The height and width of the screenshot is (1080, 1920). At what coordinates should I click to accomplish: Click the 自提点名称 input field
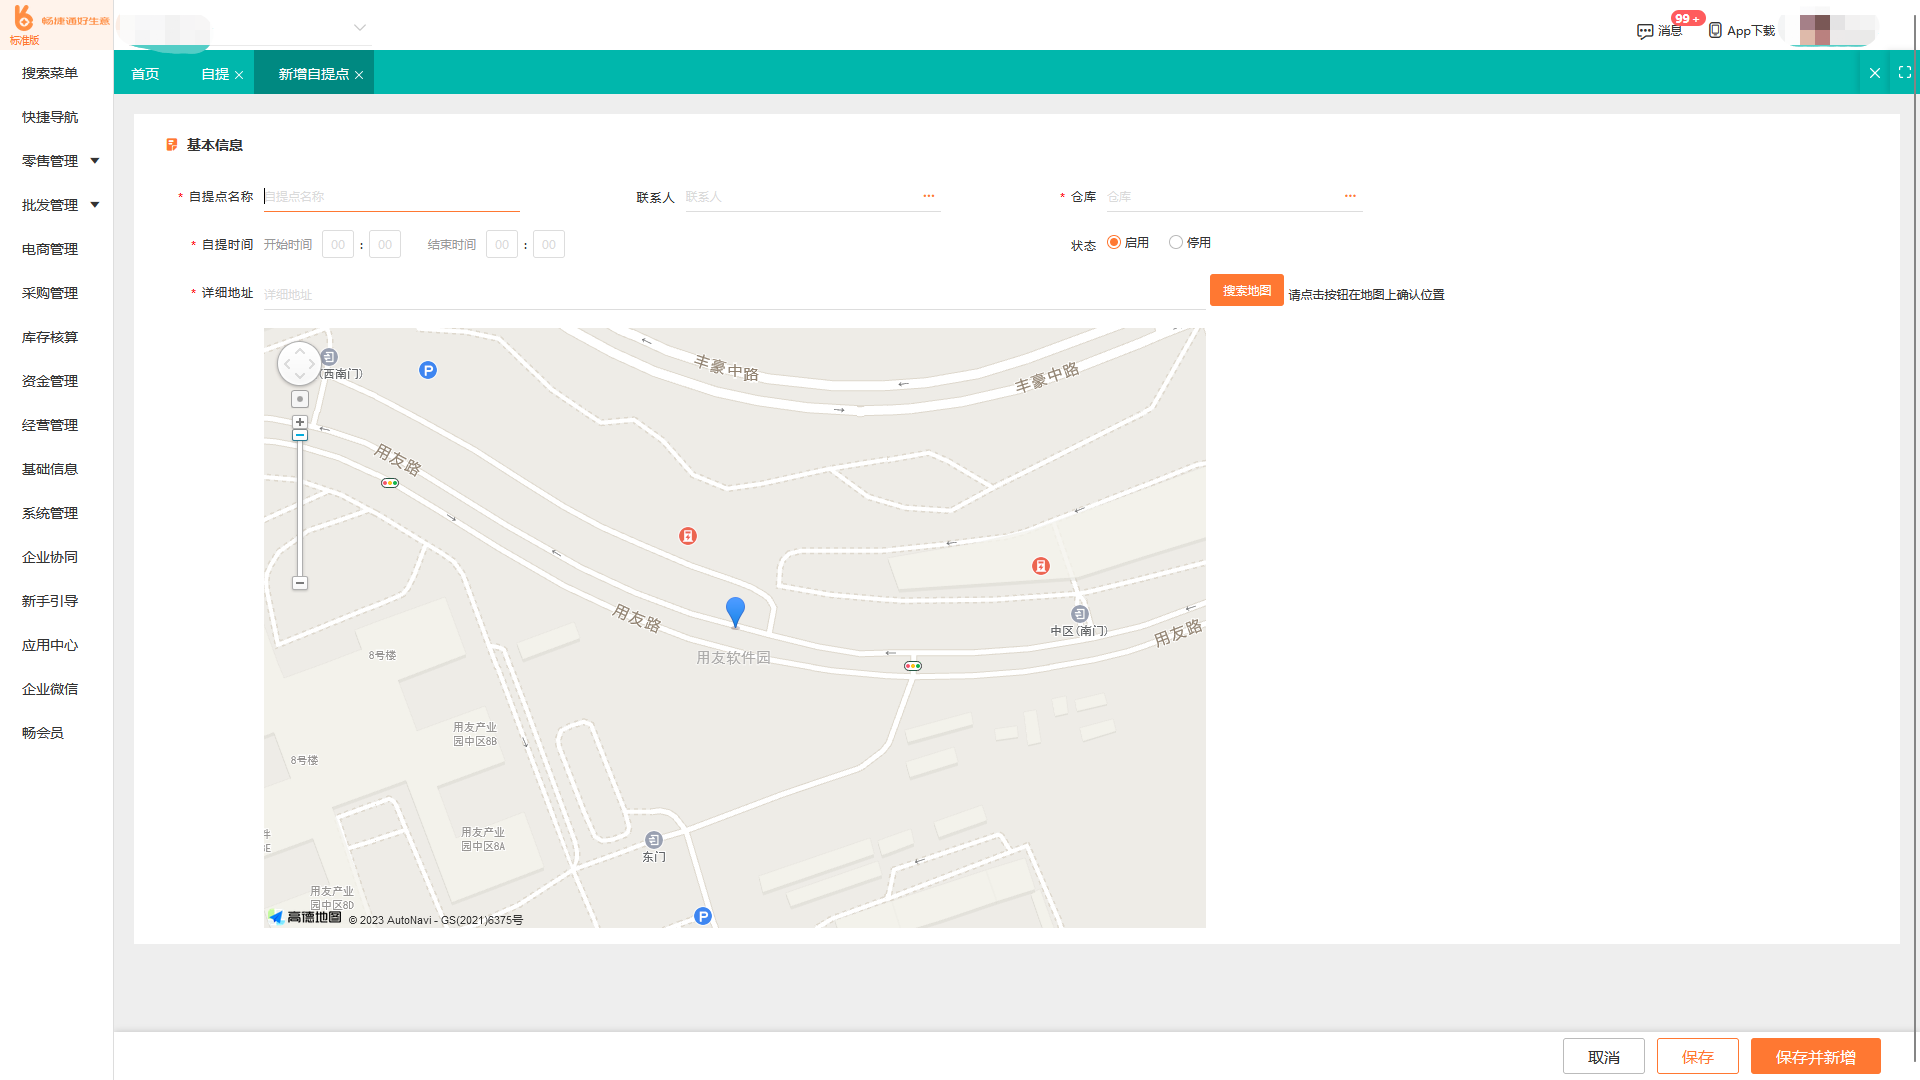(x=392, y=195)
